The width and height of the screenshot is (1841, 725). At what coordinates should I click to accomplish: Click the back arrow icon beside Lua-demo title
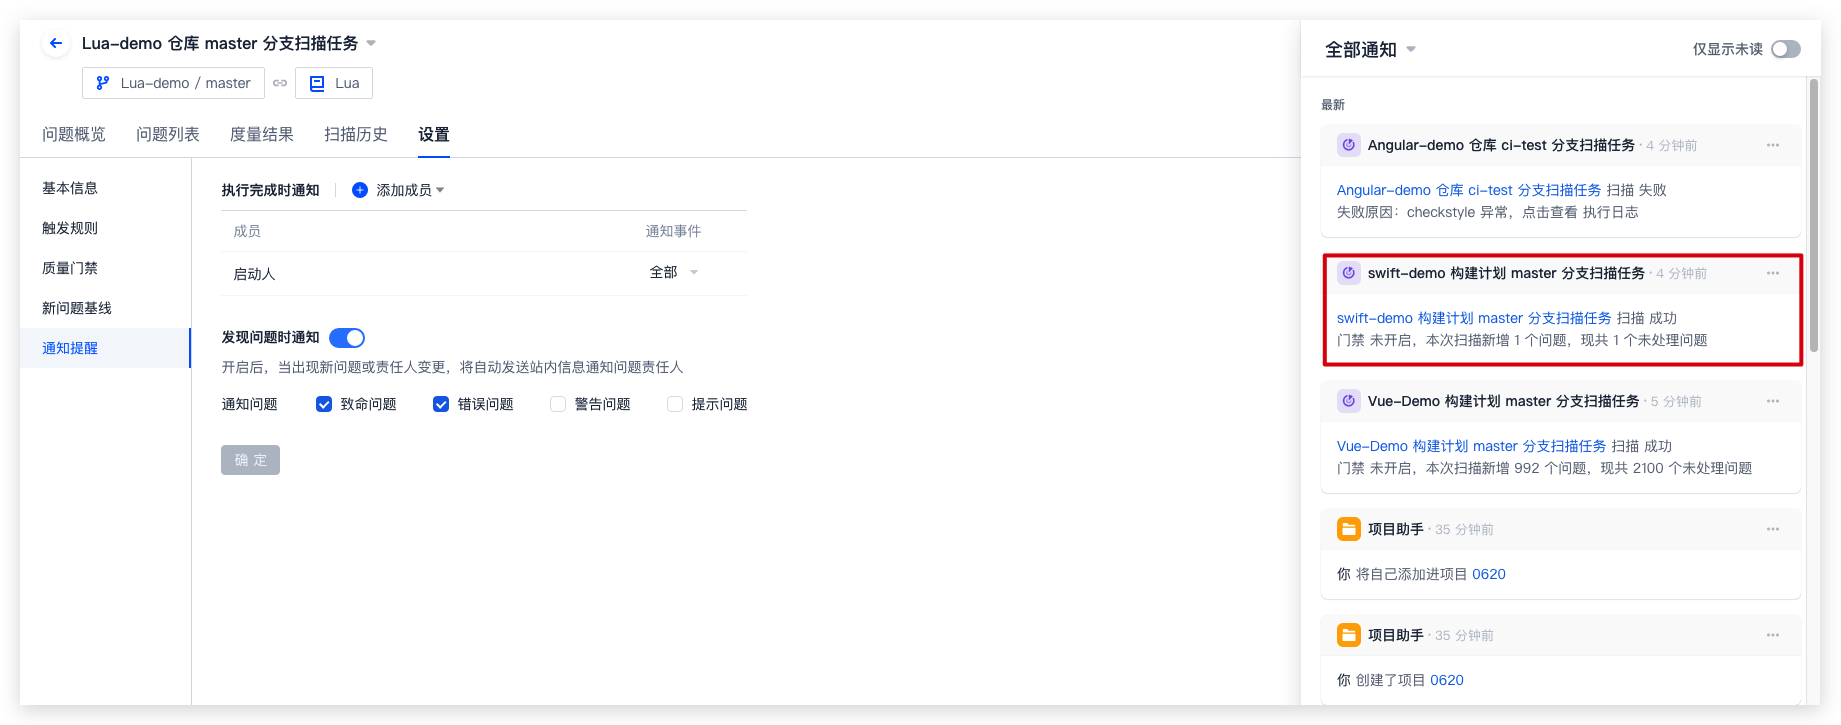[x=56, y=43]
